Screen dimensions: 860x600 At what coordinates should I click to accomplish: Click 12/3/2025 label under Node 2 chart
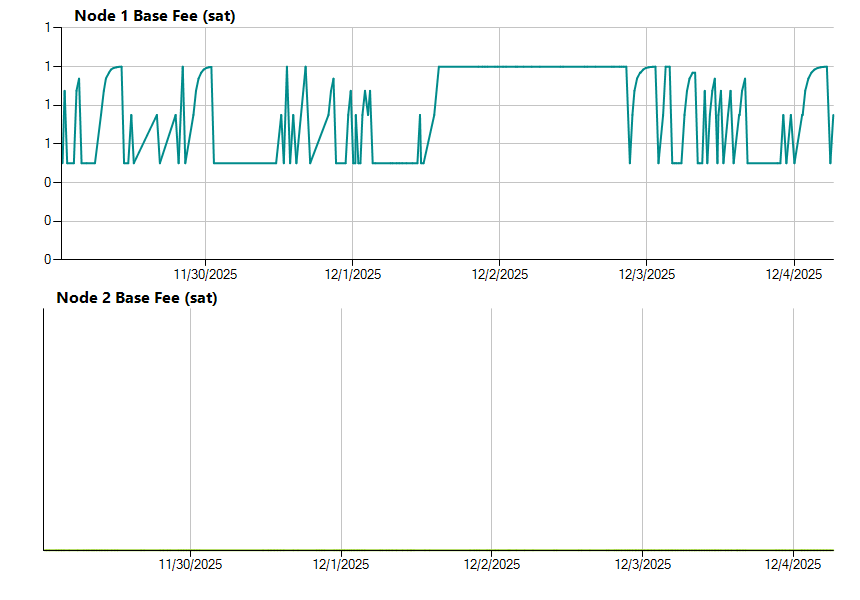click(642, 565)
